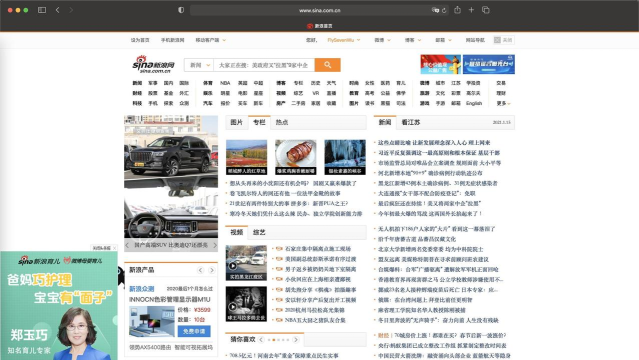Open the blue ice waterfall thumbnail
The width and height of the screenshot is (639, 360).
point(345,157)
